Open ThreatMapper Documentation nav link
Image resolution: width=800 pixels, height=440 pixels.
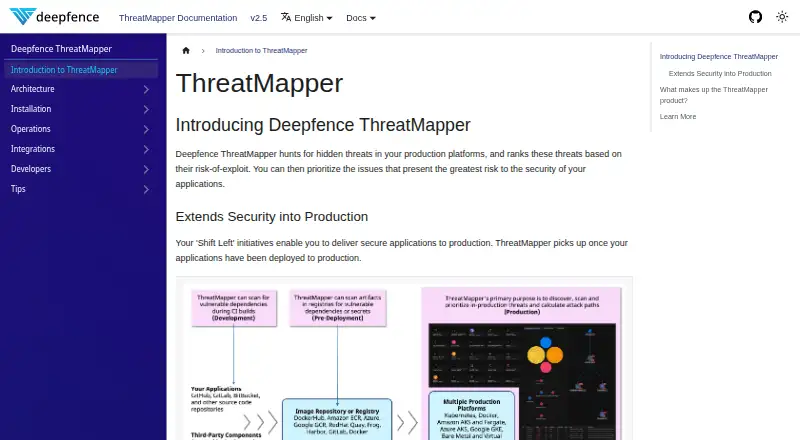coord(178,18)
